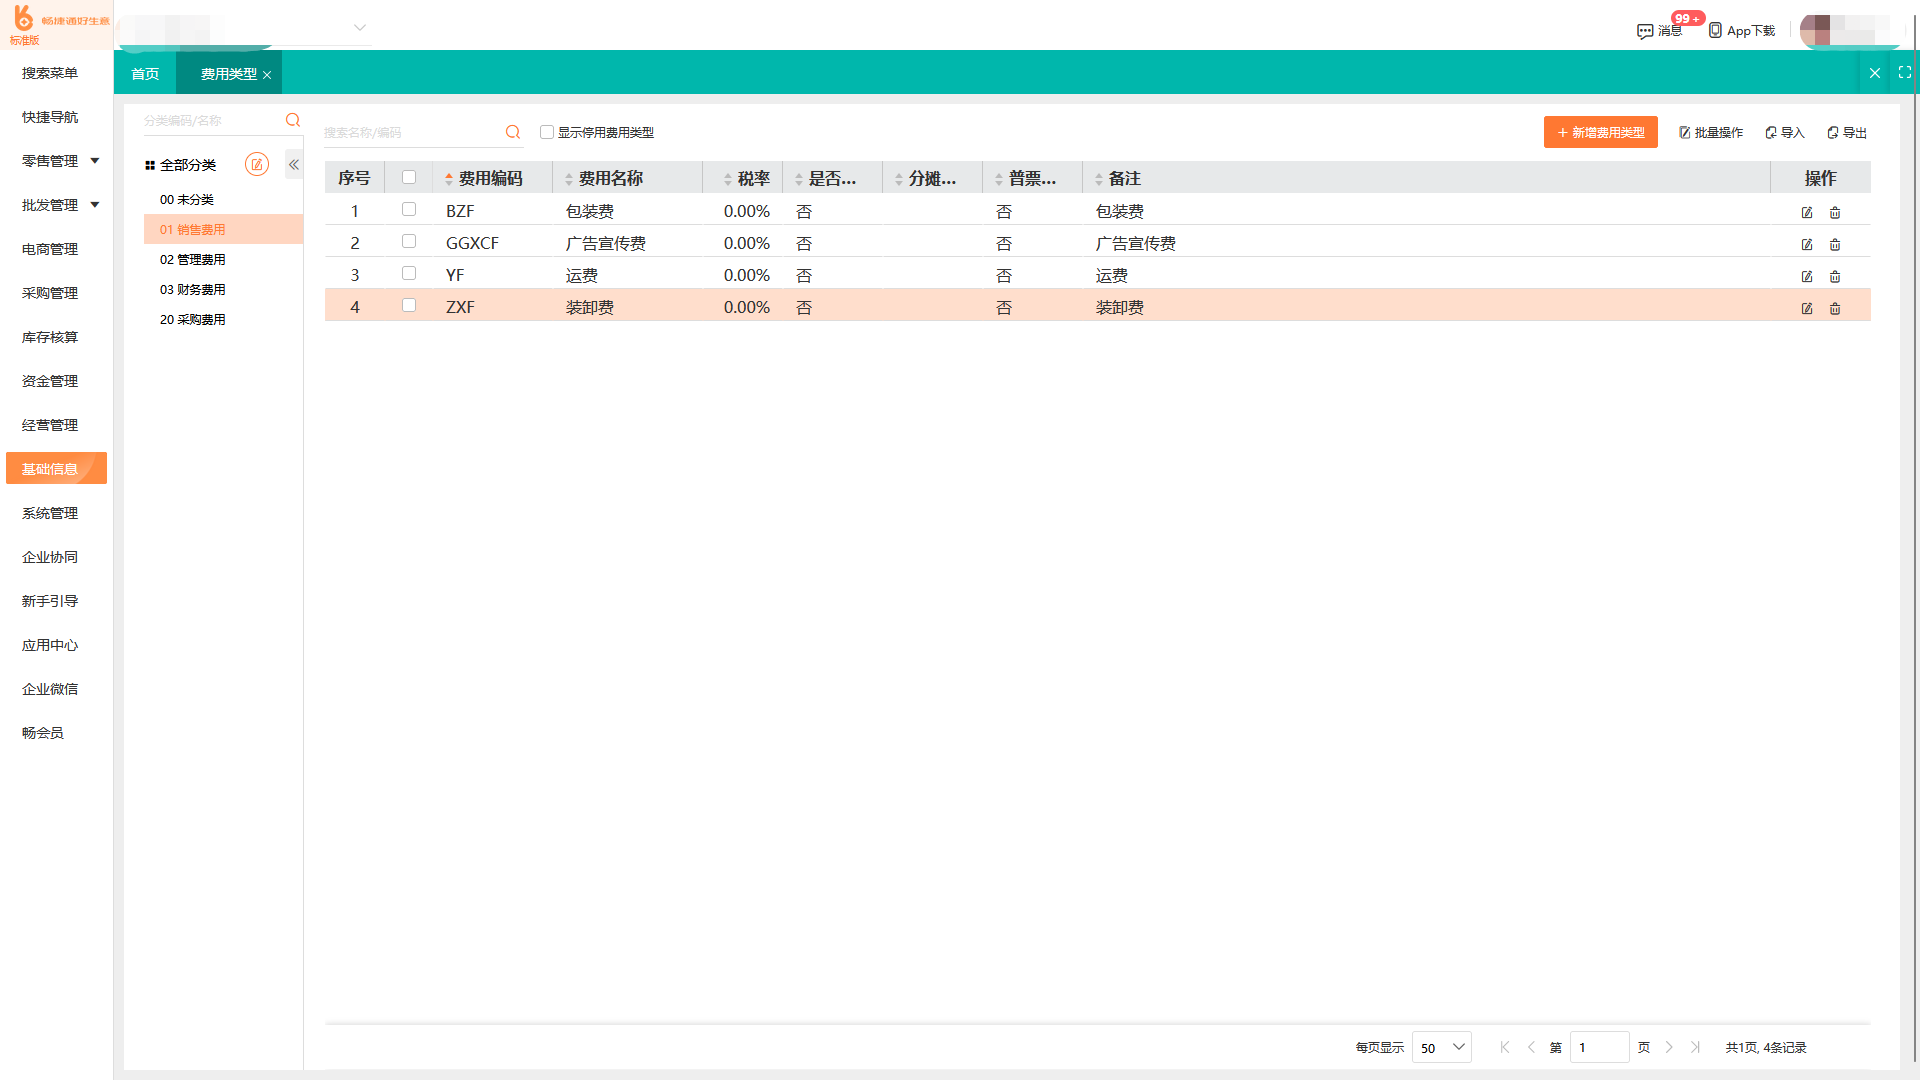Viewport: 1920px width, 1080px height.
Task: Select checkbox for BZF row
Action: [409, 210]
